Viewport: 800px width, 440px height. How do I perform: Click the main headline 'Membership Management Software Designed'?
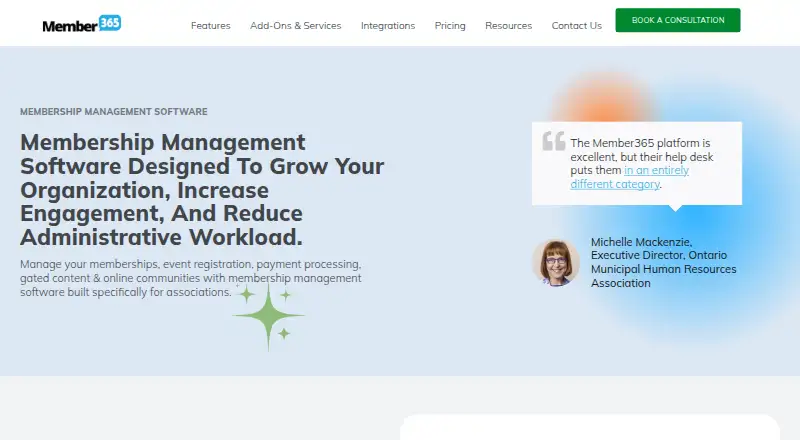[x=202, y=189]
